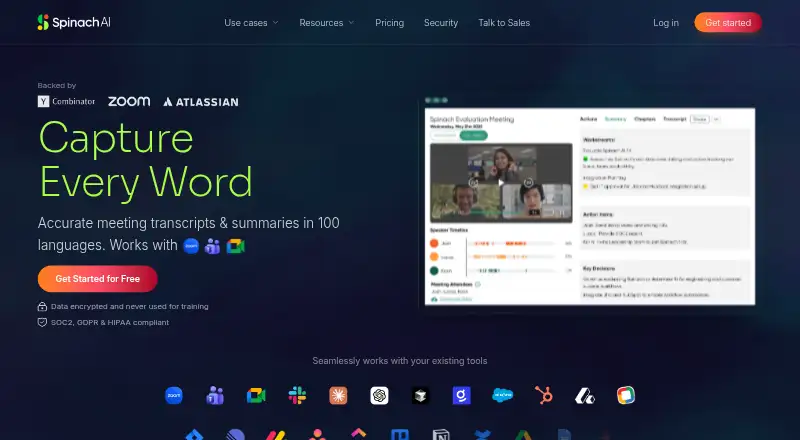The image size is (800, 440).
Task: Click the 'Seamlessly works with your existing tools' text
Action: coord(400,361)
